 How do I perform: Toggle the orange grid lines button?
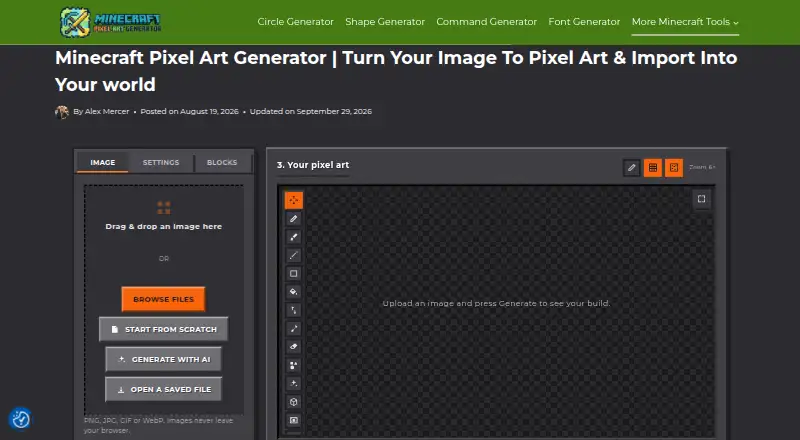(653, 167)
